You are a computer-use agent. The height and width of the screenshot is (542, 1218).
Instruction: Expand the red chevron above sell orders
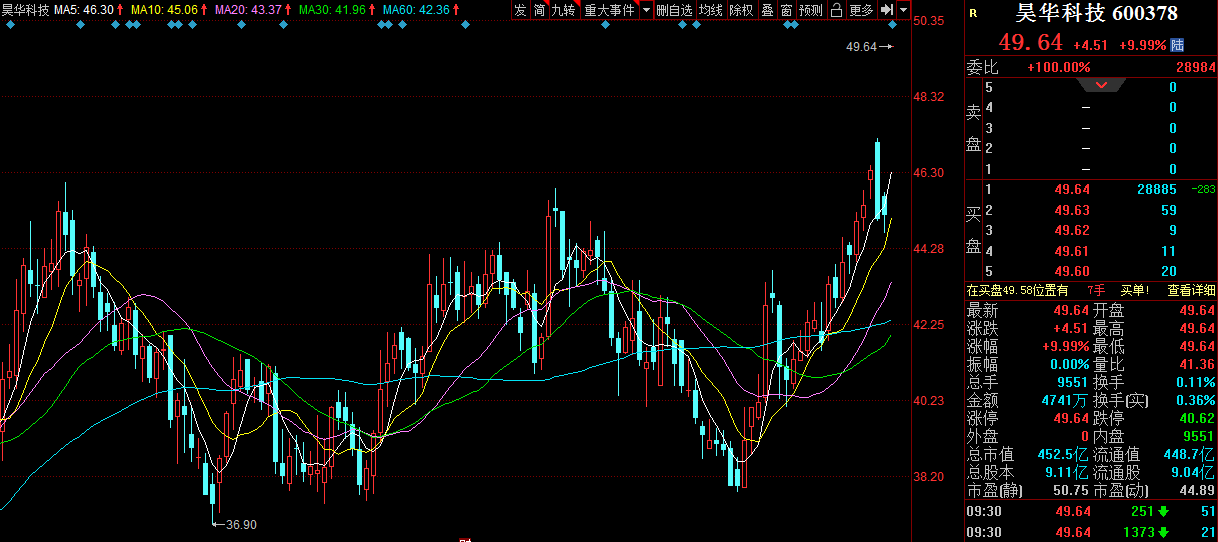(1102, 86)
